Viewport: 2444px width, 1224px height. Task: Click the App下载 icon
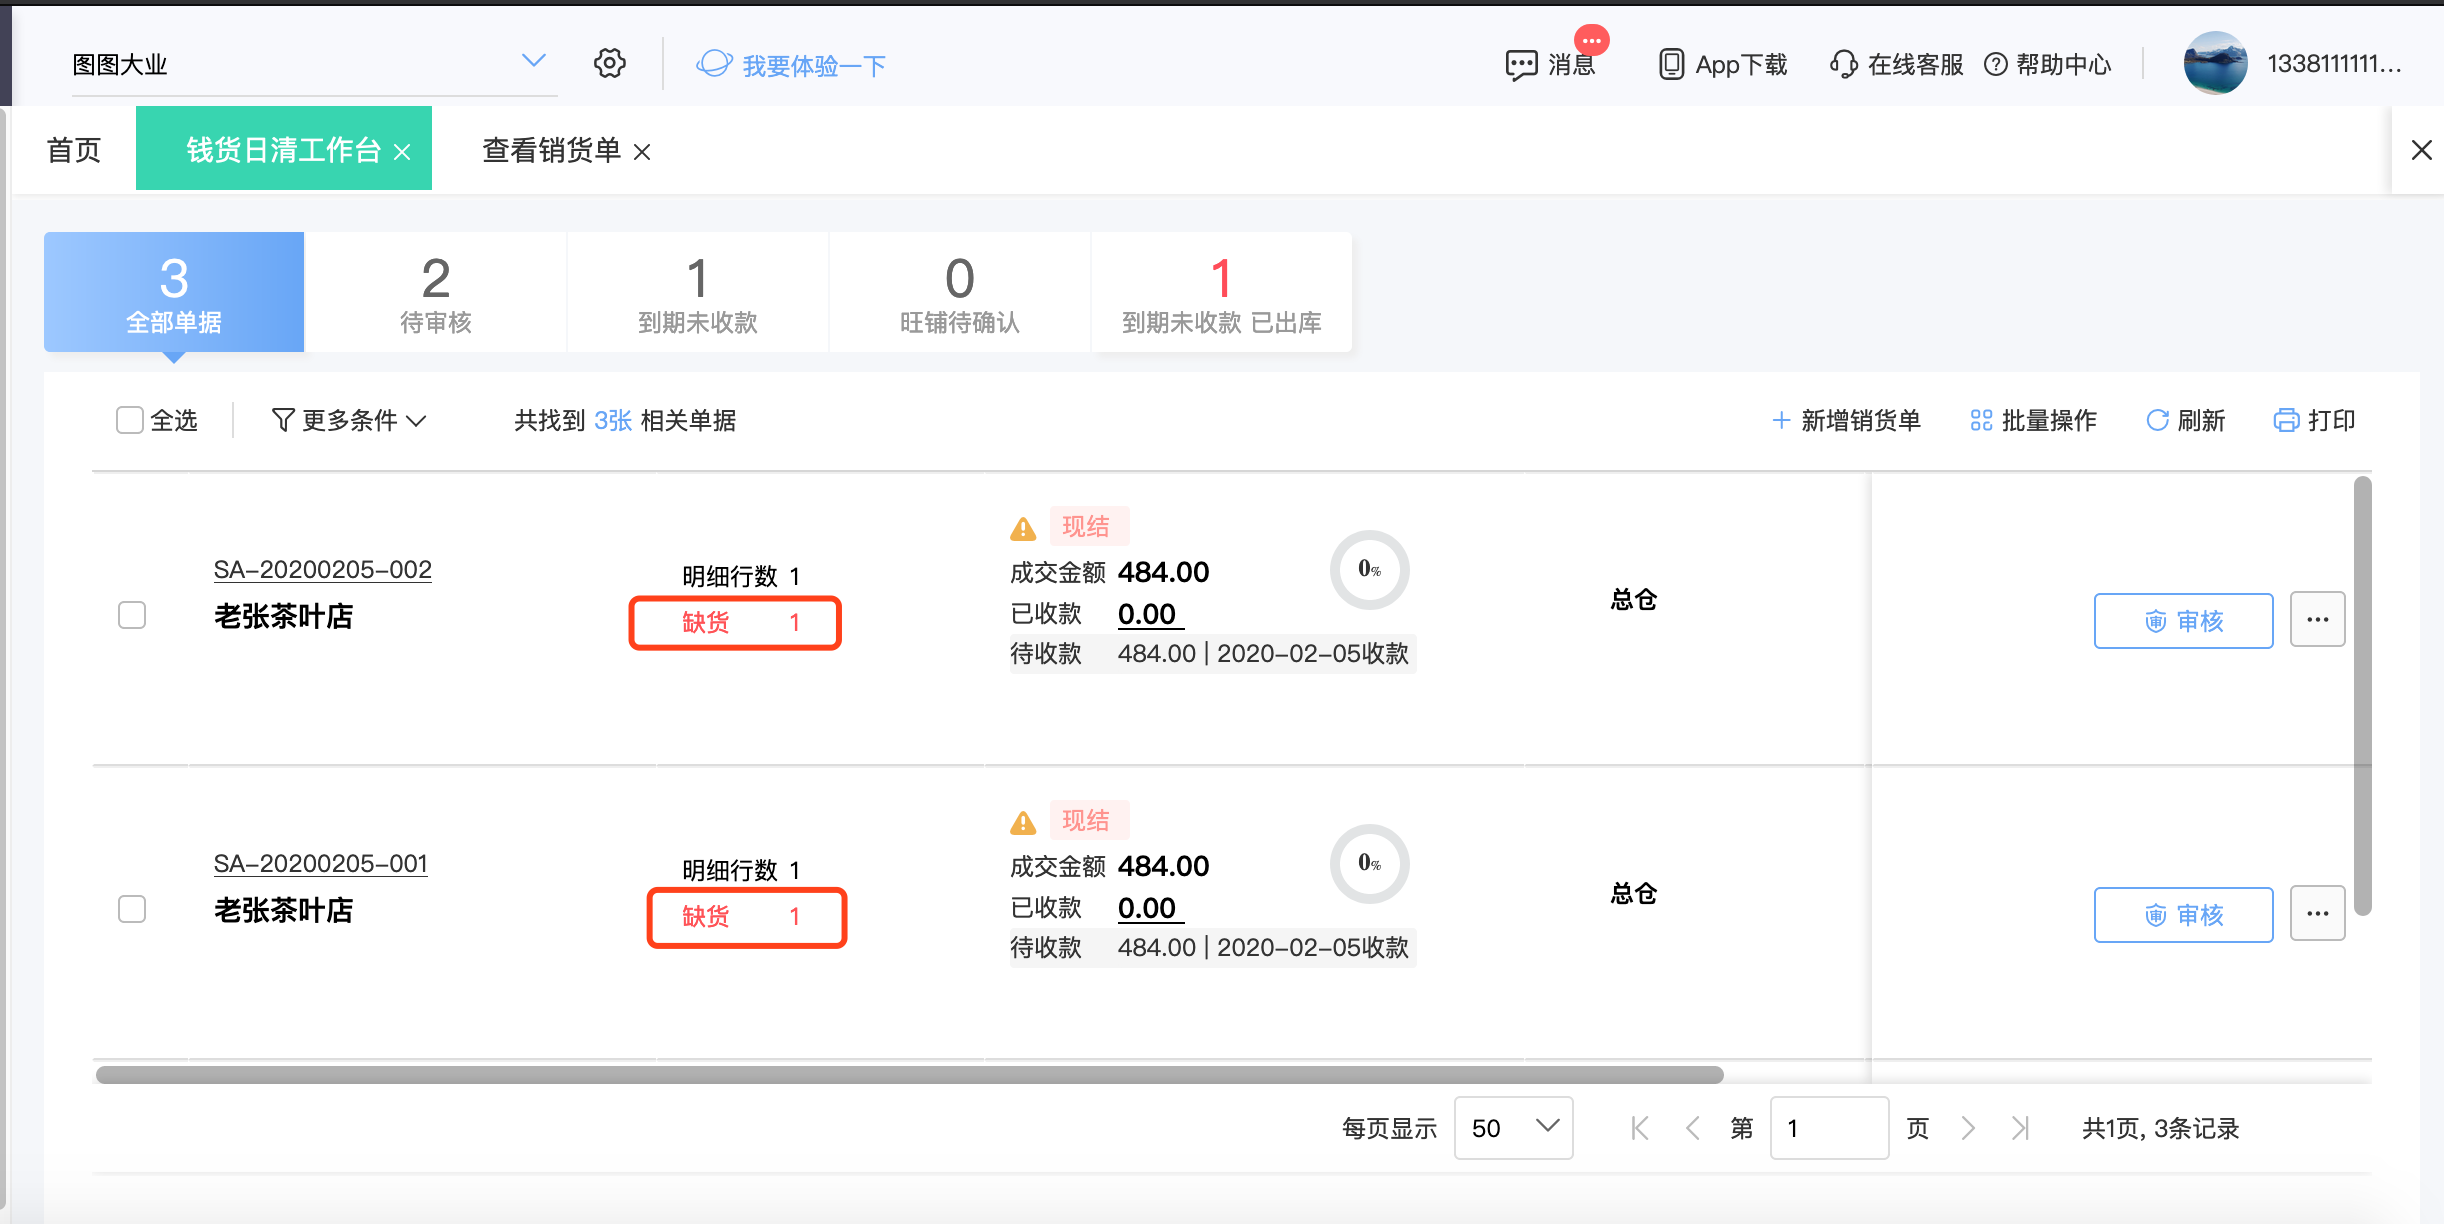[x=1667, y=61]
